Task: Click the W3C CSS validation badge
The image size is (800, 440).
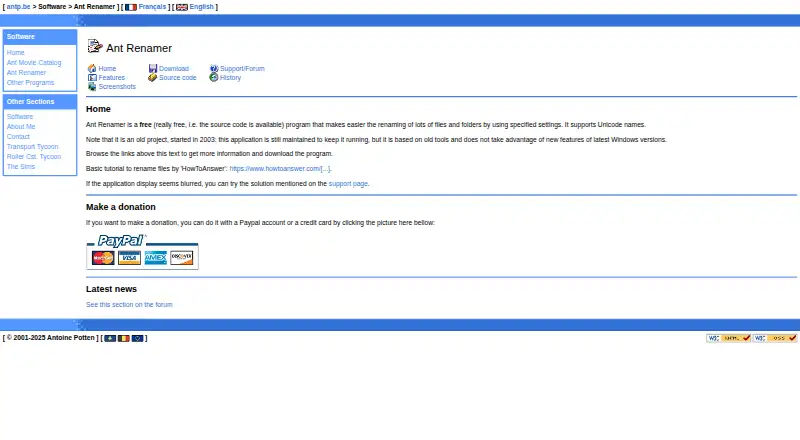Action: click(x=775, y=338)
